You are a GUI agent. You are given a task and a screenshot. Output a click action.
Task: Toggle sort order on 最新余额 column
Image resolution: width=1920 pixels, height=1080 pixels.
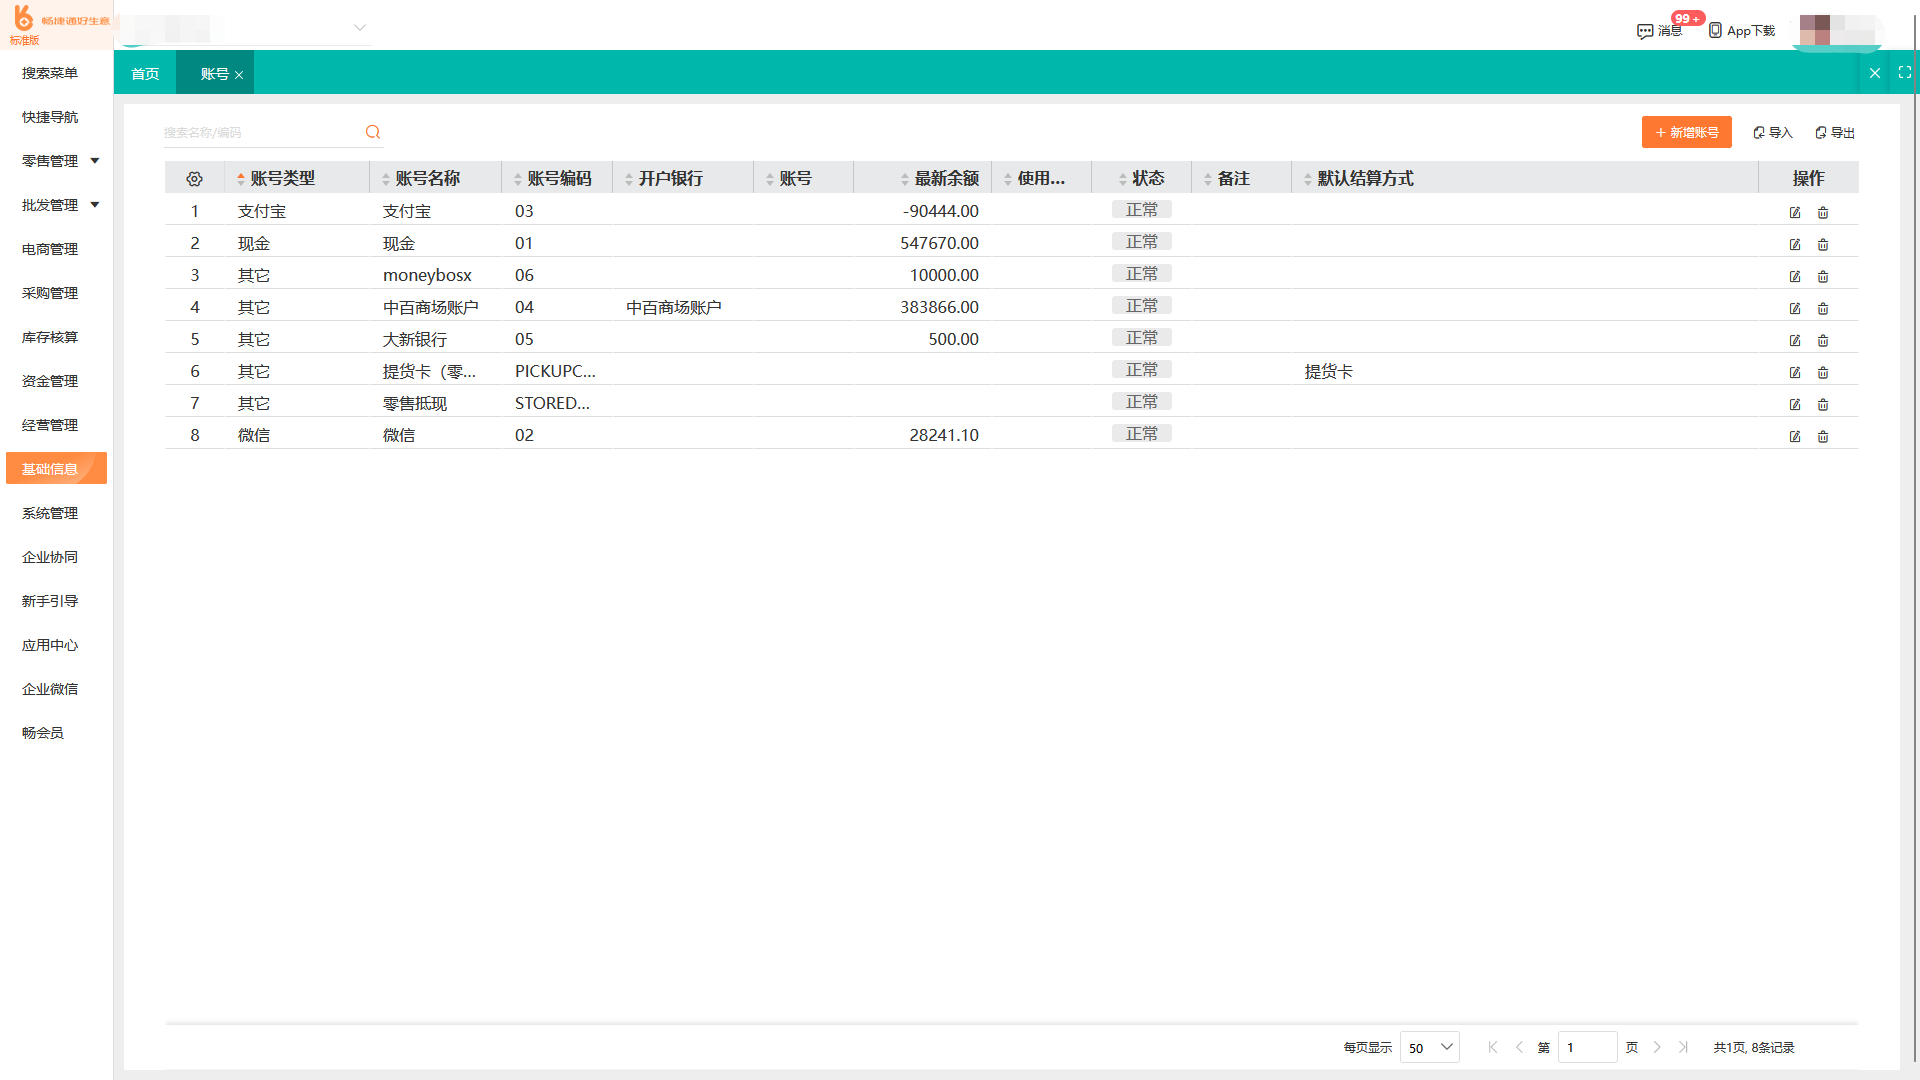coord(899,178)
